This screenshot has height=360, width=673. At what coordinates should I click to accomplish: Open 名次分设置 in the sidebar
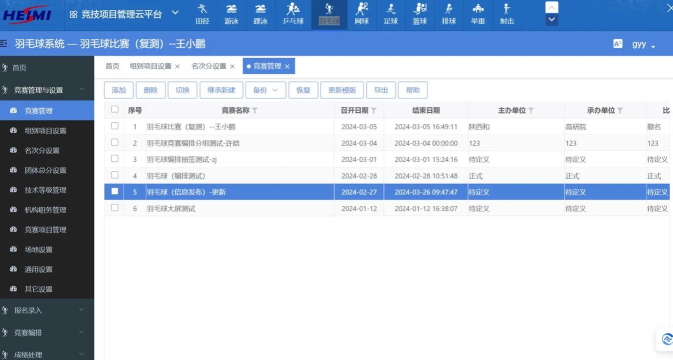coord(47,151)
